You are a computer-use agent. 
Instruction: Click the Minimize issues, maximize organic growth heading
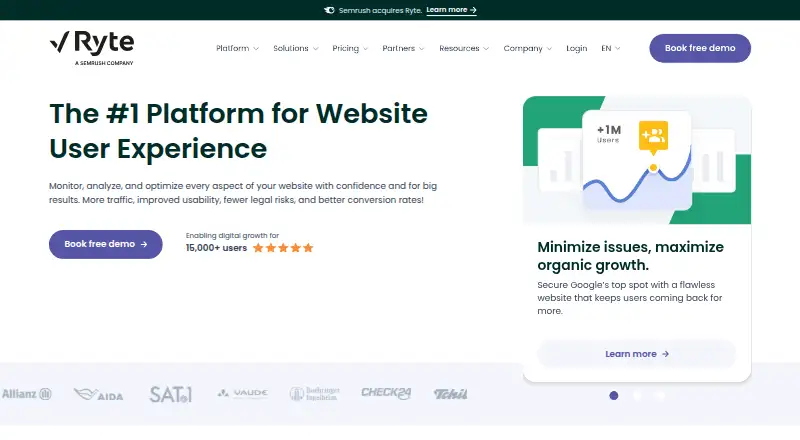(x=631, y=256)
